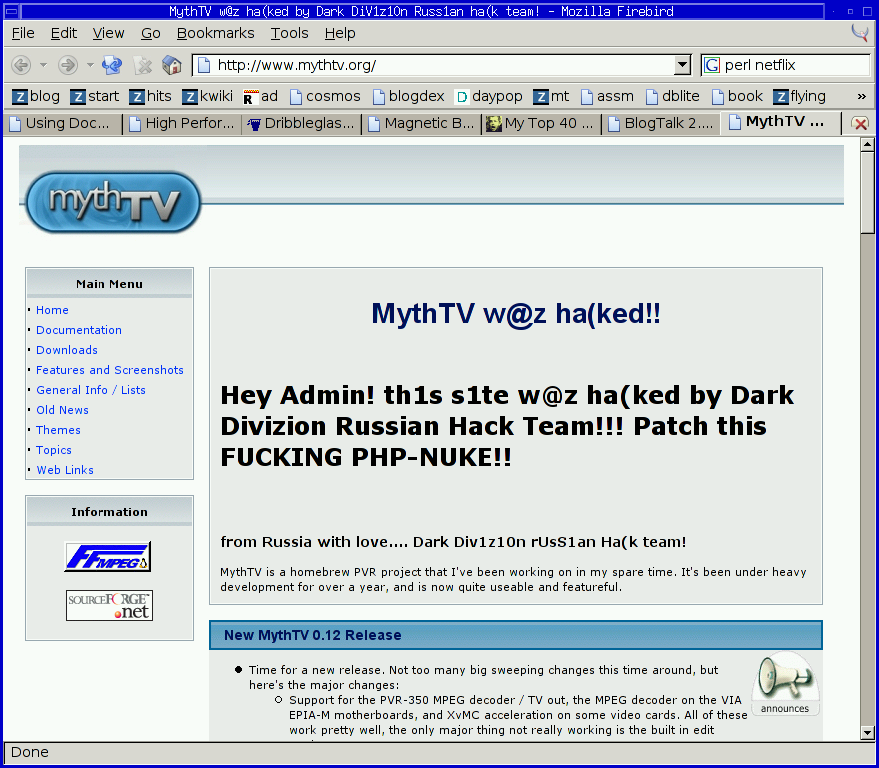879x768 pixels.
Task: Click the MythTV logo banner
Action: [x=112, y=203]
